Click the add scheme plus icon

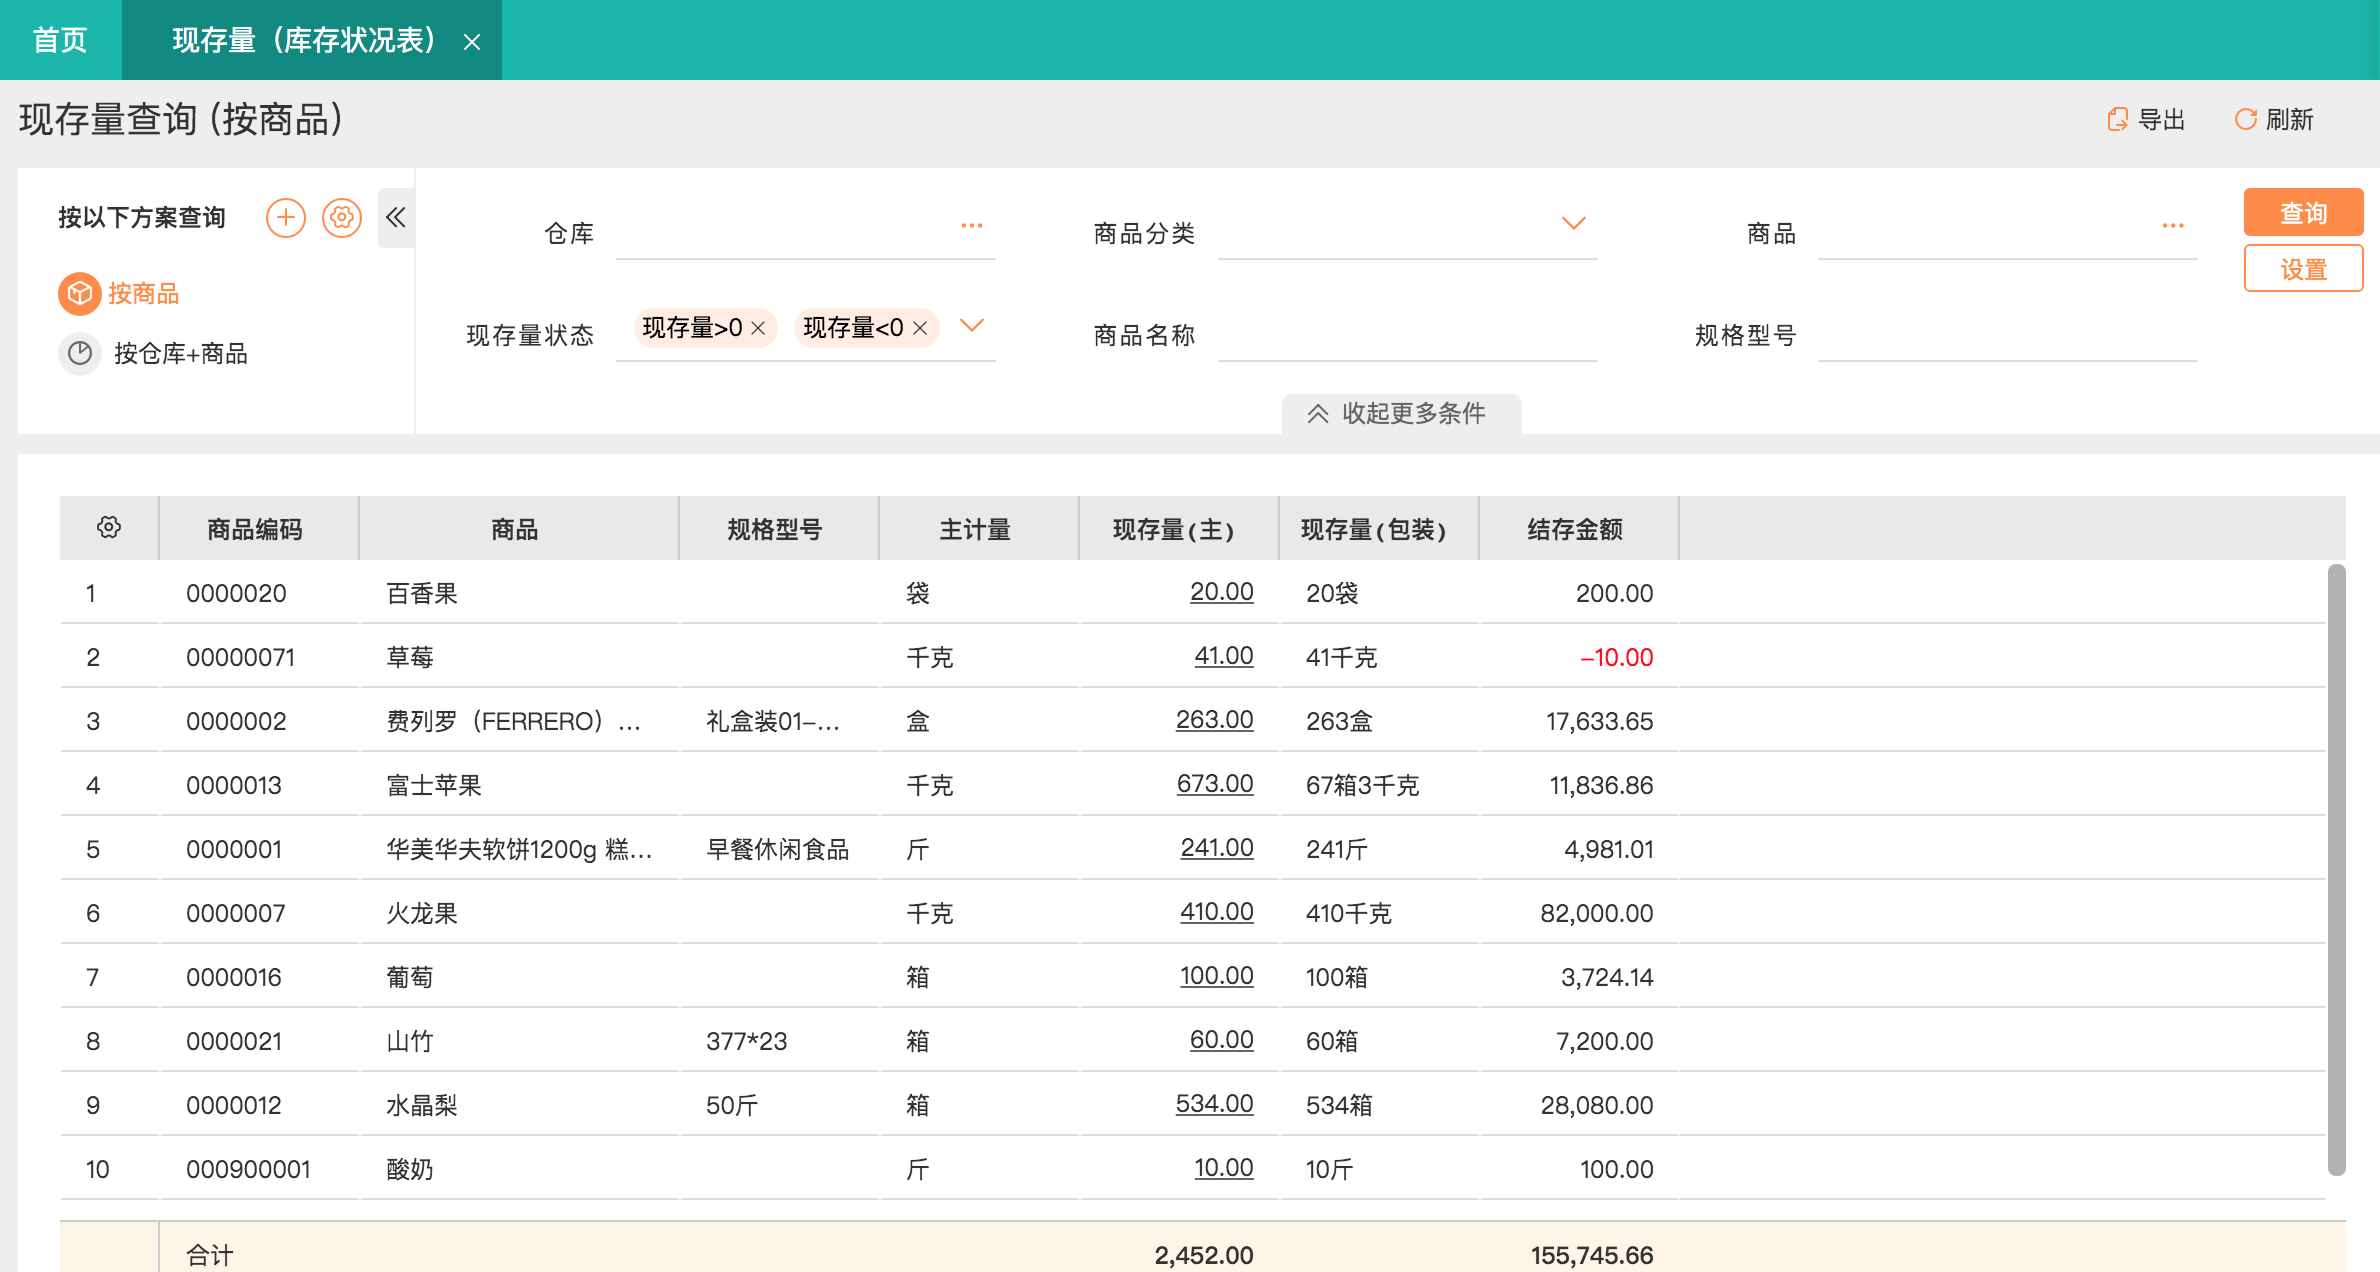(x=286, y=217)
